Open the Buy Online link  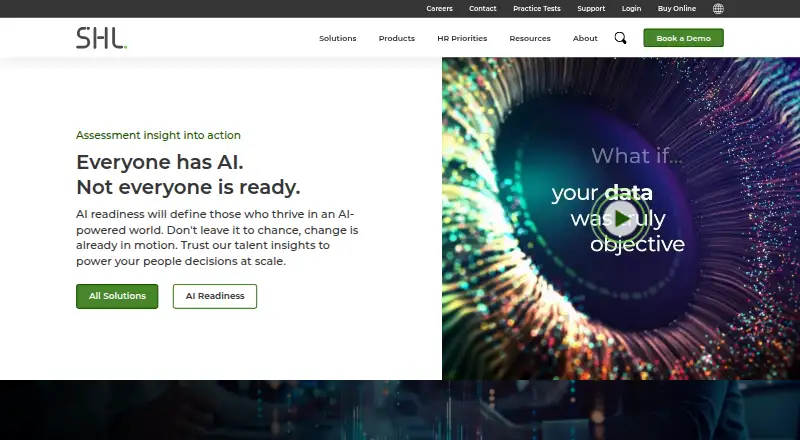(x=677, y=9)
